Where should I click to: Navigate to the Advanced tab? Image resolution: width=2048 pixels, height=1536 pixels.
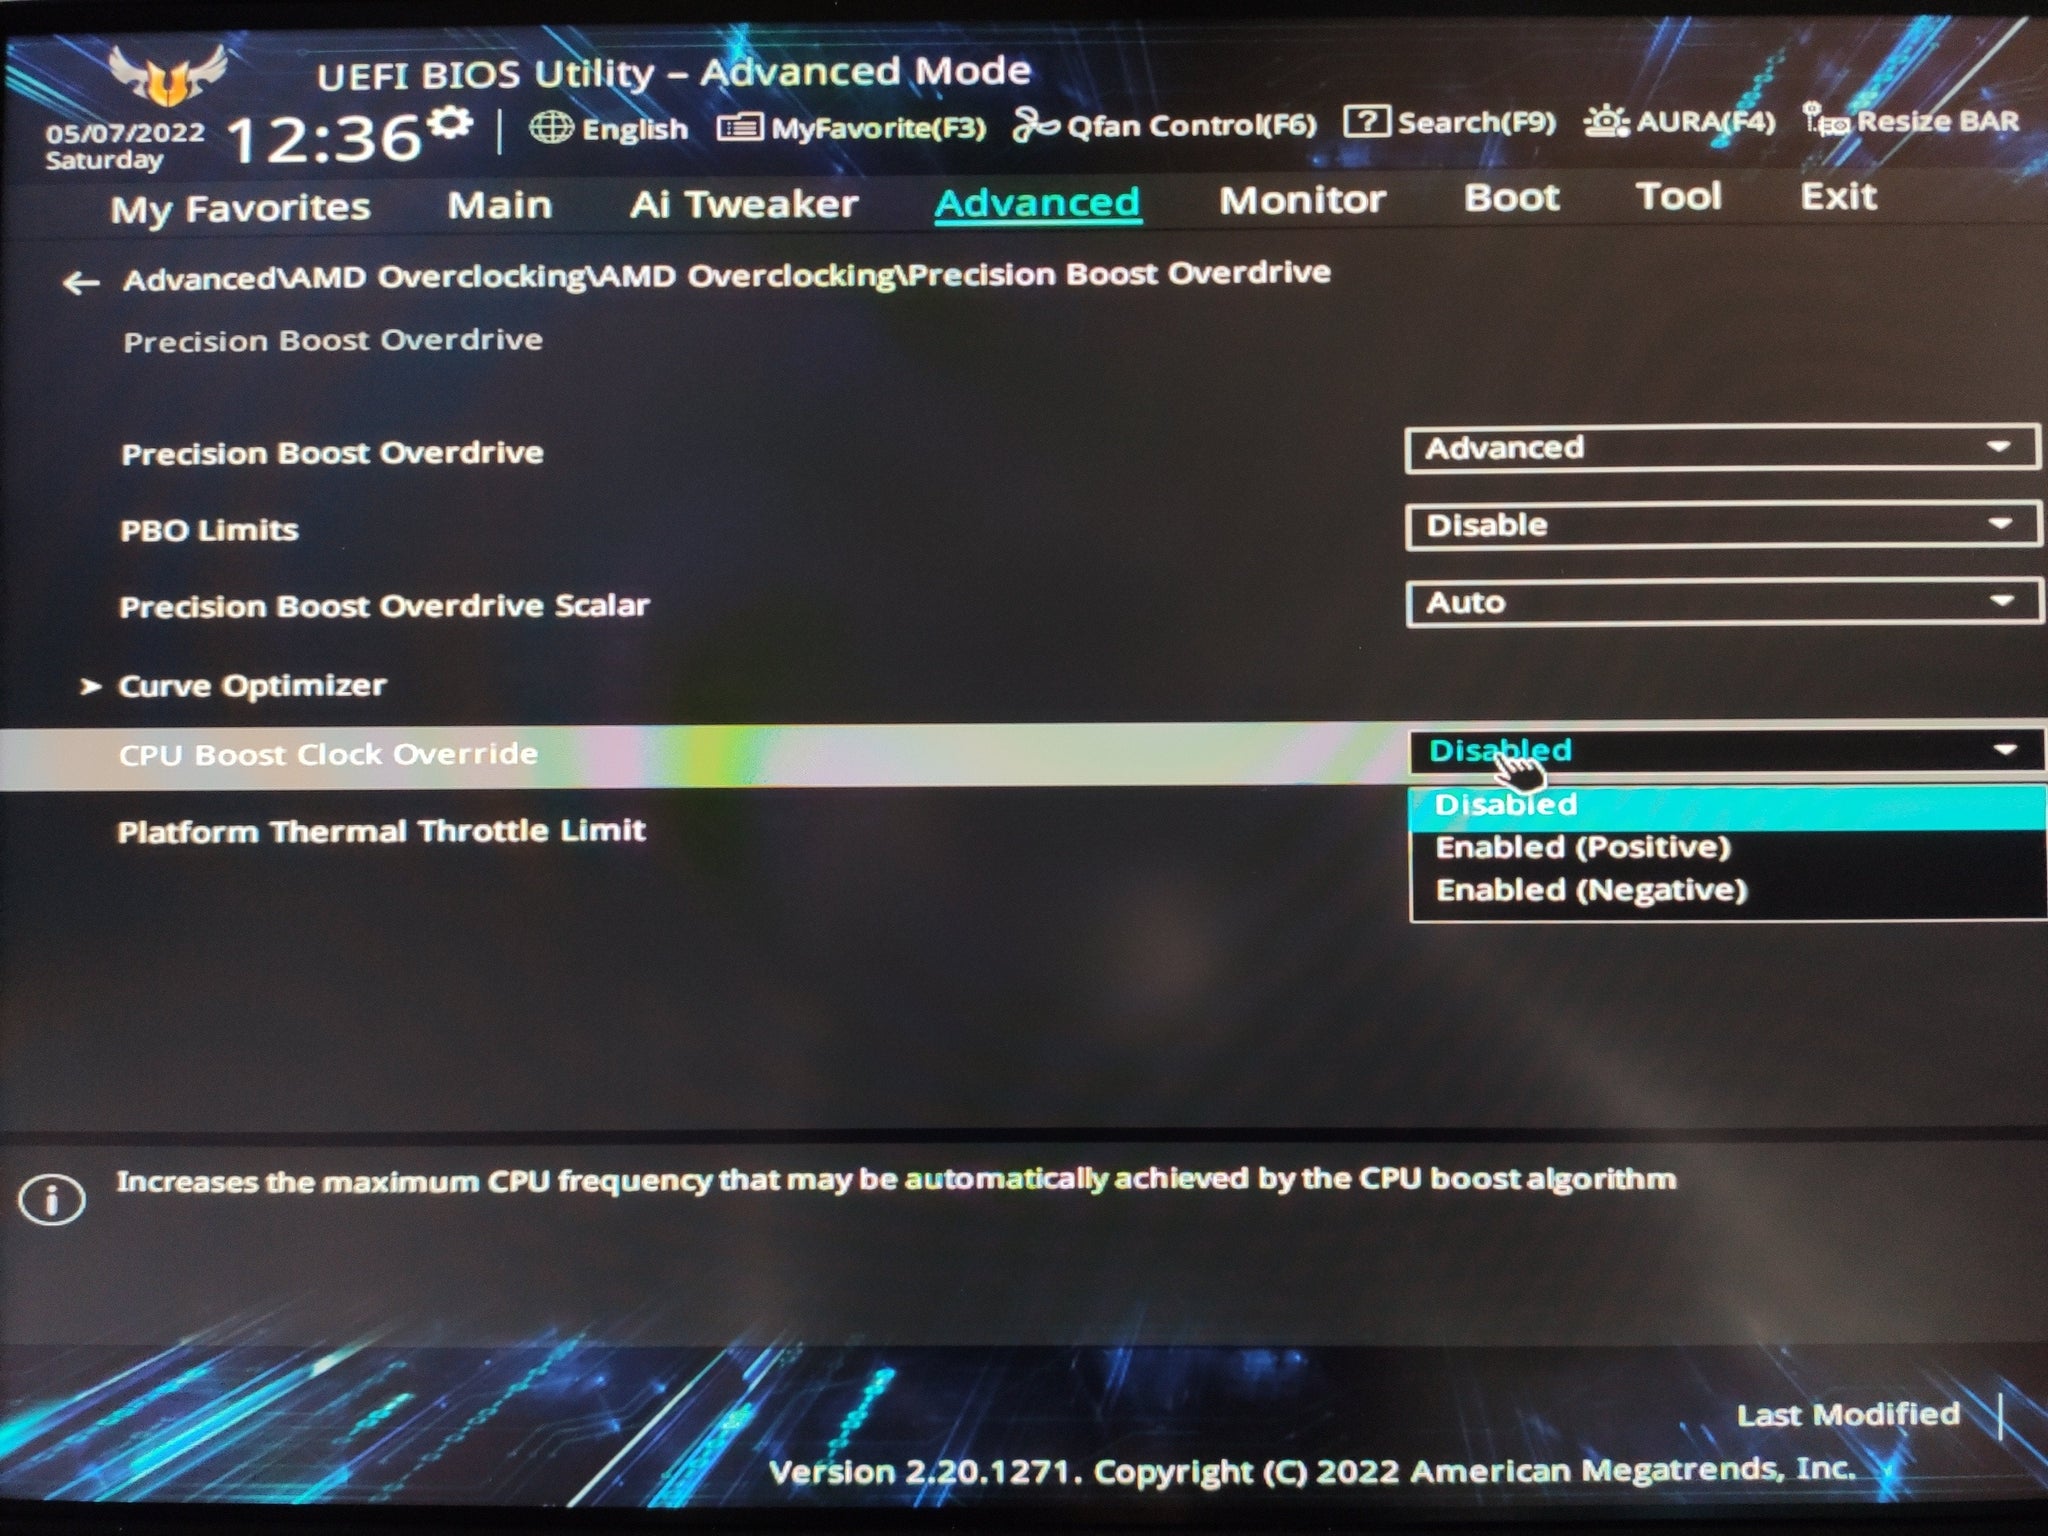tap(1032, 200)
